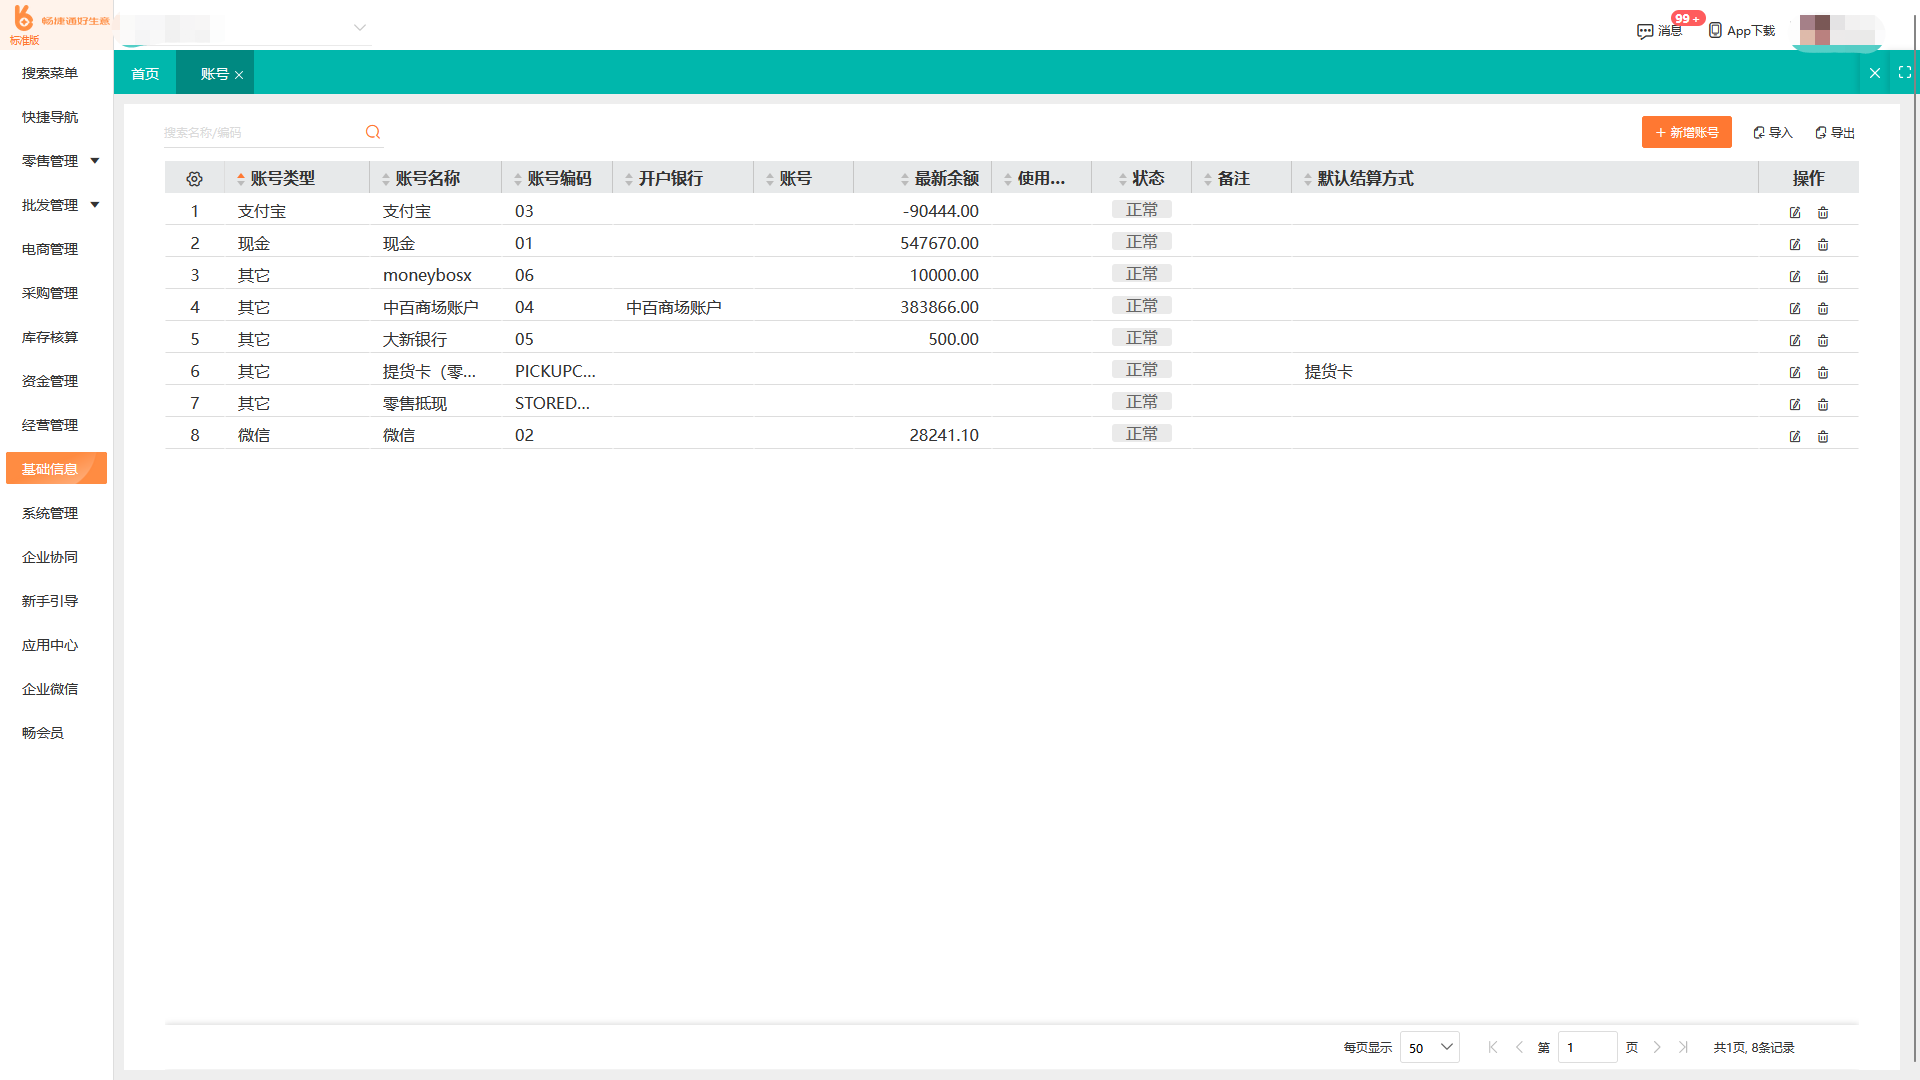Select column sort arrow on 账号类型

point(239,178)
